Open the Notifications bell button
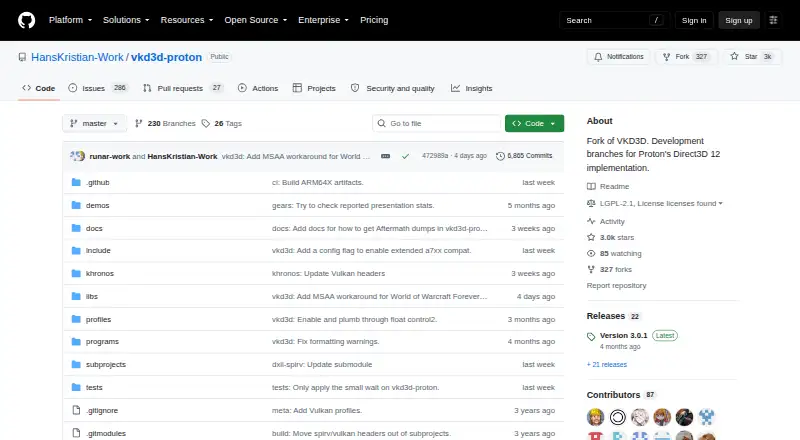 pyautogui.click(x=618, y=57)
